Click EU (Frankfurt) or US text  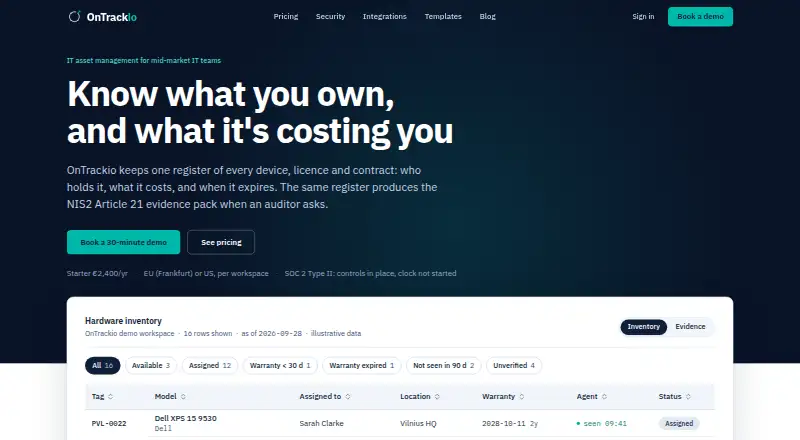[206, 274]
